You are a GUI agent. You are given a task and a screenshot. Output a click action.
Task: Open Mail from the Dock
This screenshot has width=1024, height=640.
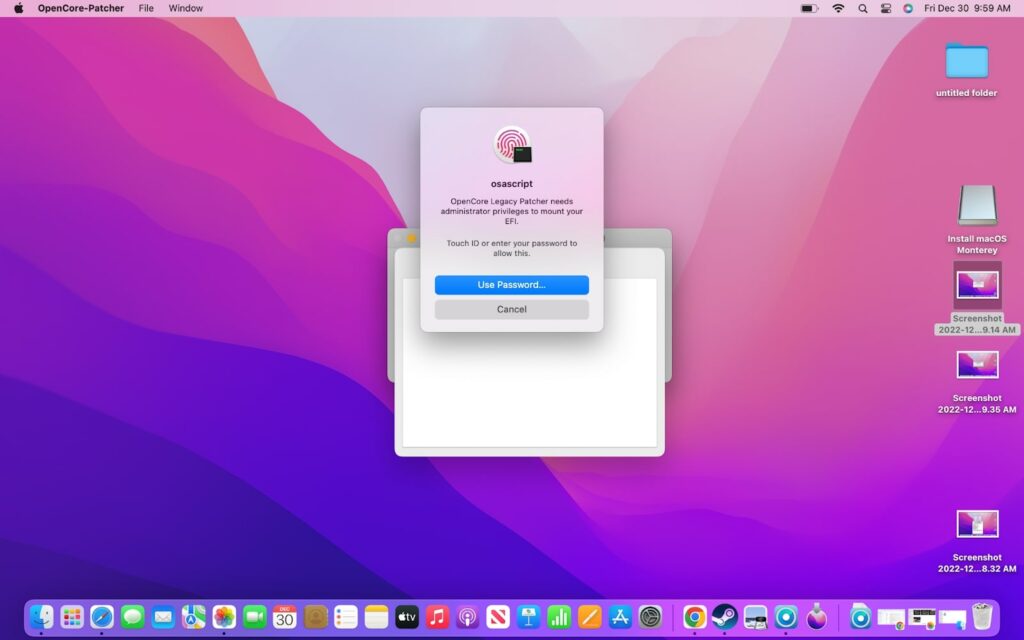coord(163,616)
